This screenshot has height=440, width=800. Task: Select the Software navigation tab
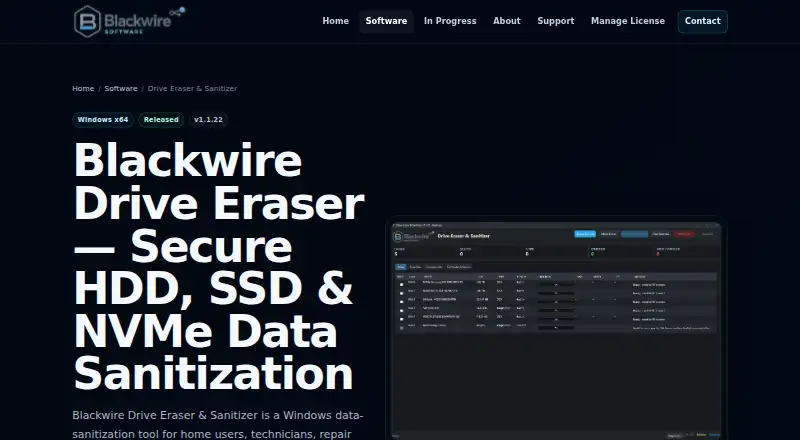click(386, 21)
